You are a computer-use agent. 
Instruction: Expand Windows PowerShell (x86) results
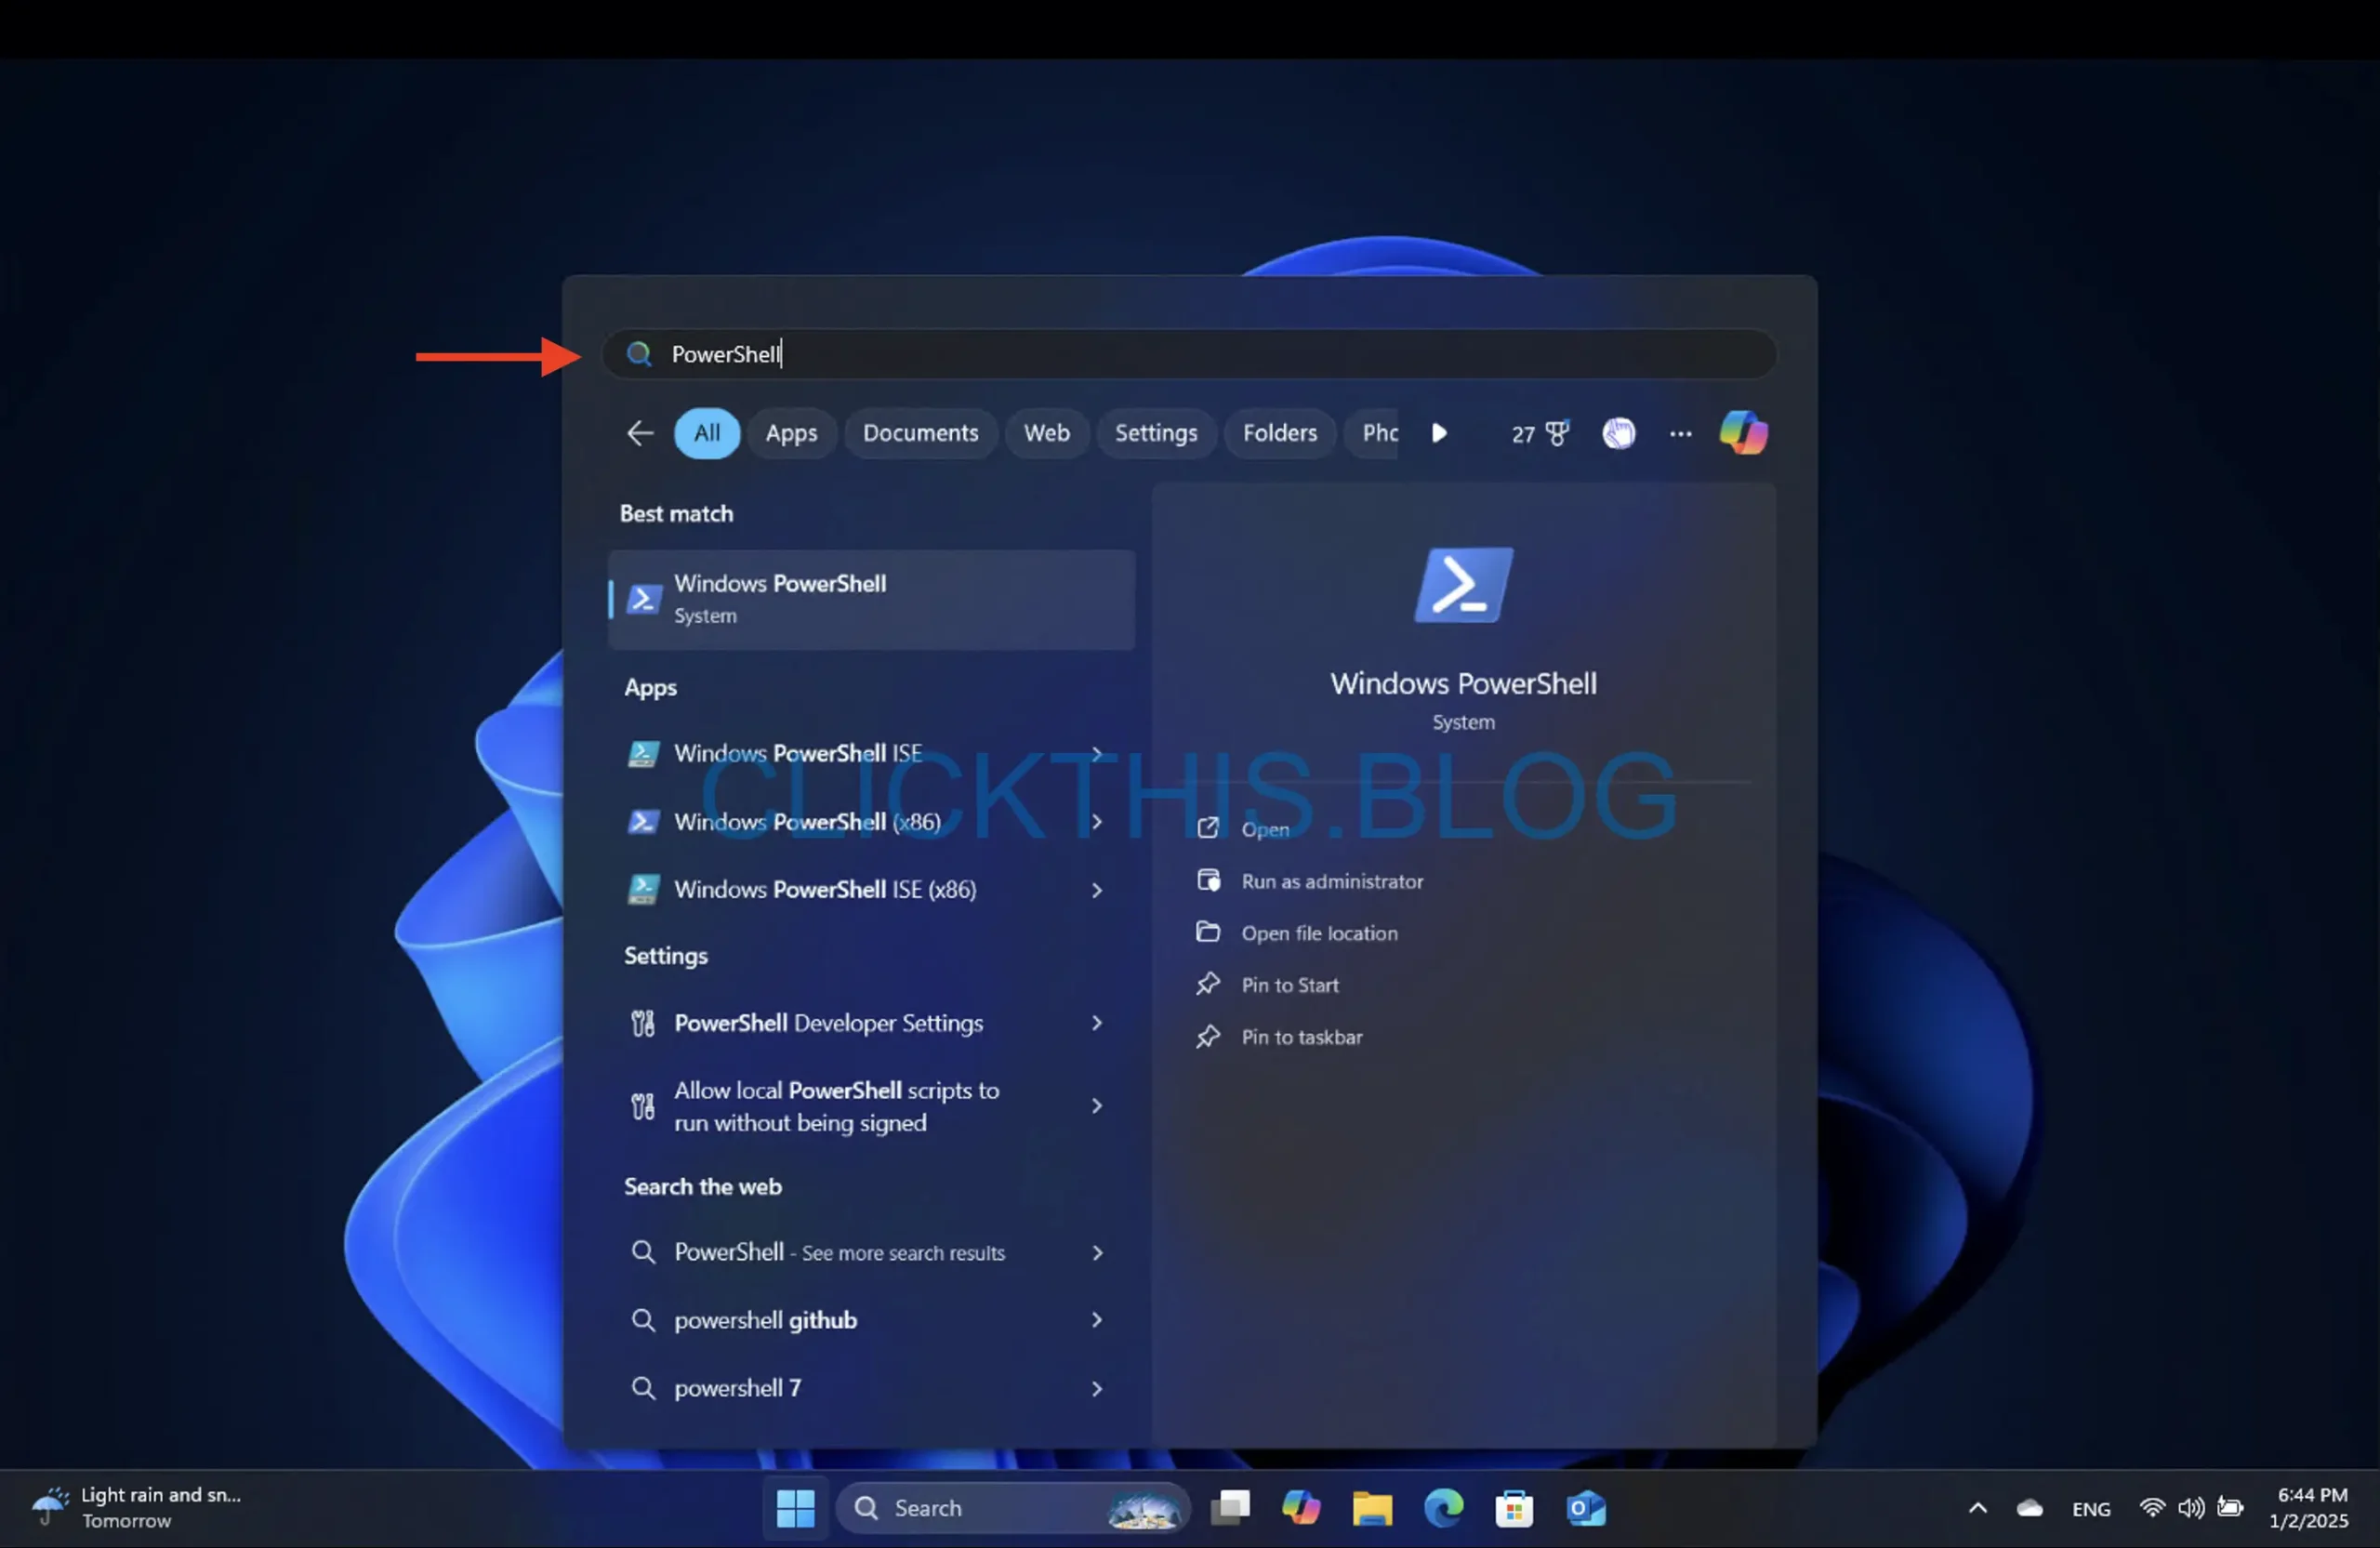pos(1094,821)
